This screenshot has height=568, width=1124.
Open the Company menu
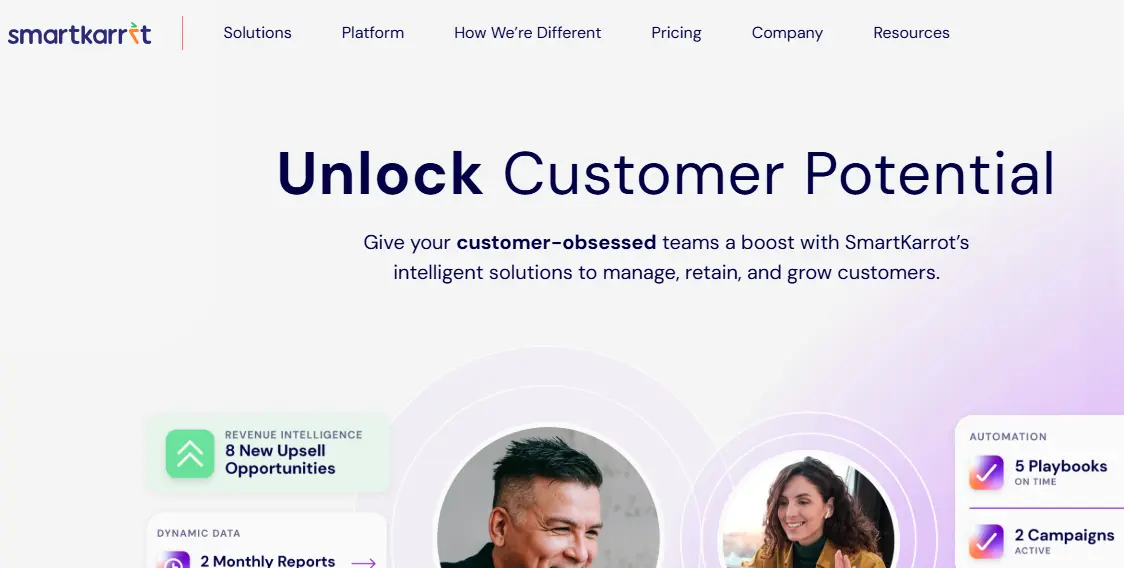787,33
